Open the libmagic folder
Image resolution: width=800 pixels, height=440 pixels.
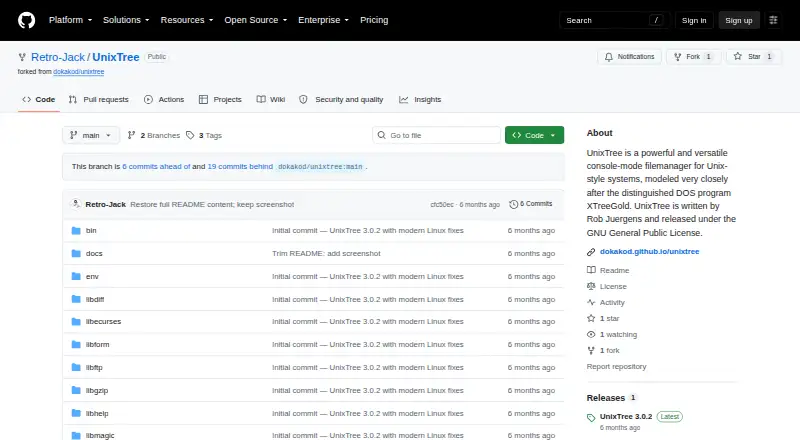[100, 435]
